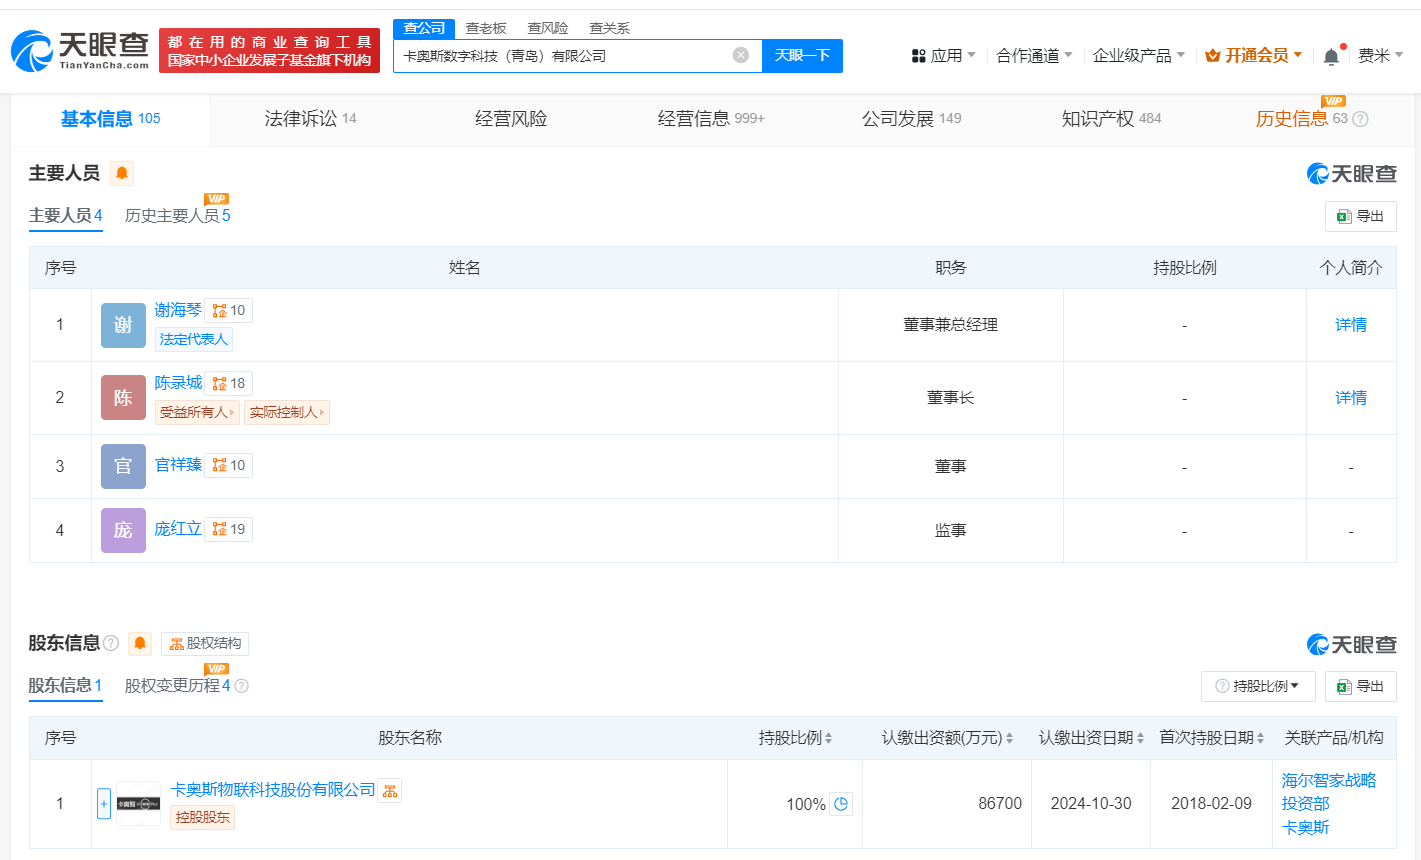This screenshot has width=1421, height=860.
Task: Open the relation count badge for 谢海琴
Action: click(x=228, y=311)
